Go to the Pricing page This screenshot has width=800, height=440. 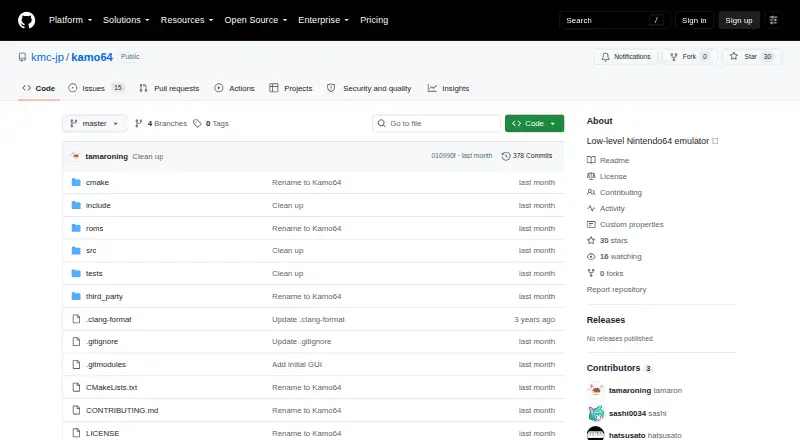(x=374, y=20)
